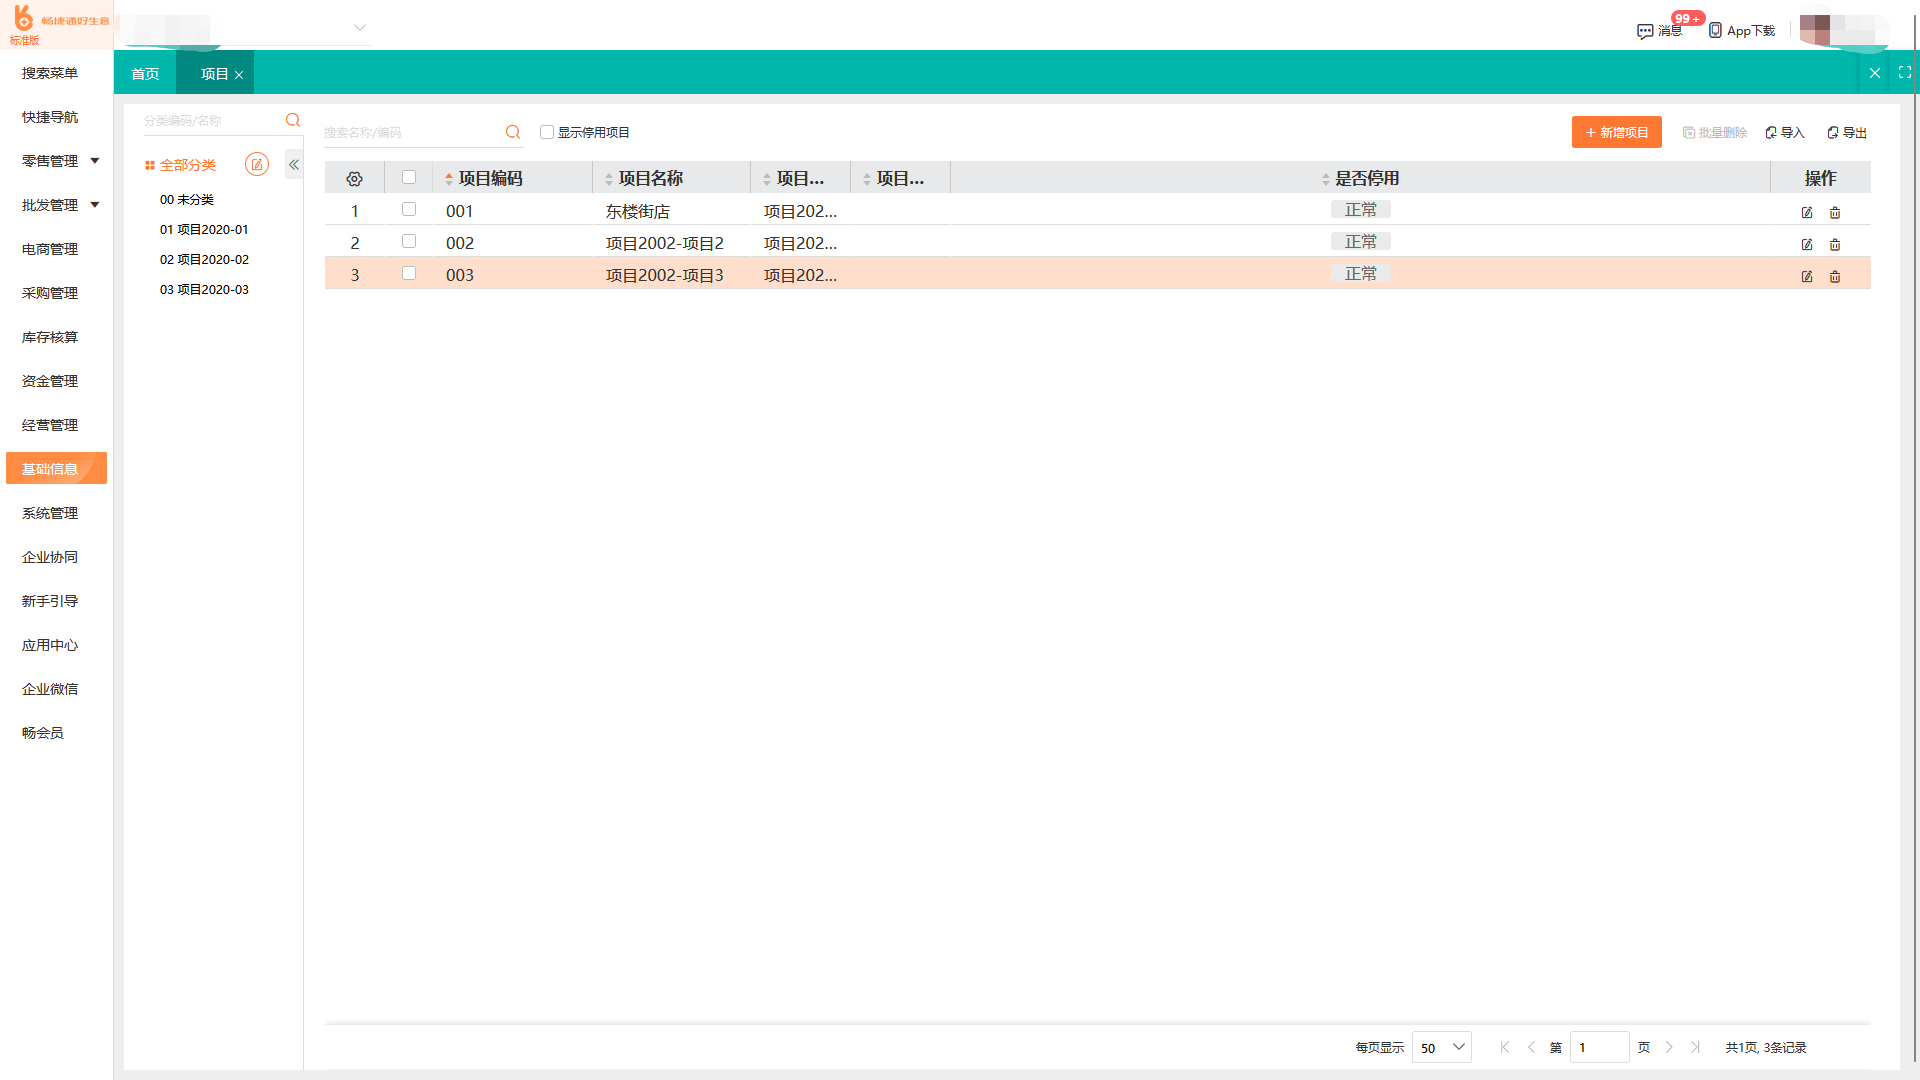The height and width of the screenshot is (1080, 1920).
Task: Click the search magnifier icon in top bar
Action: click(514, 132)
